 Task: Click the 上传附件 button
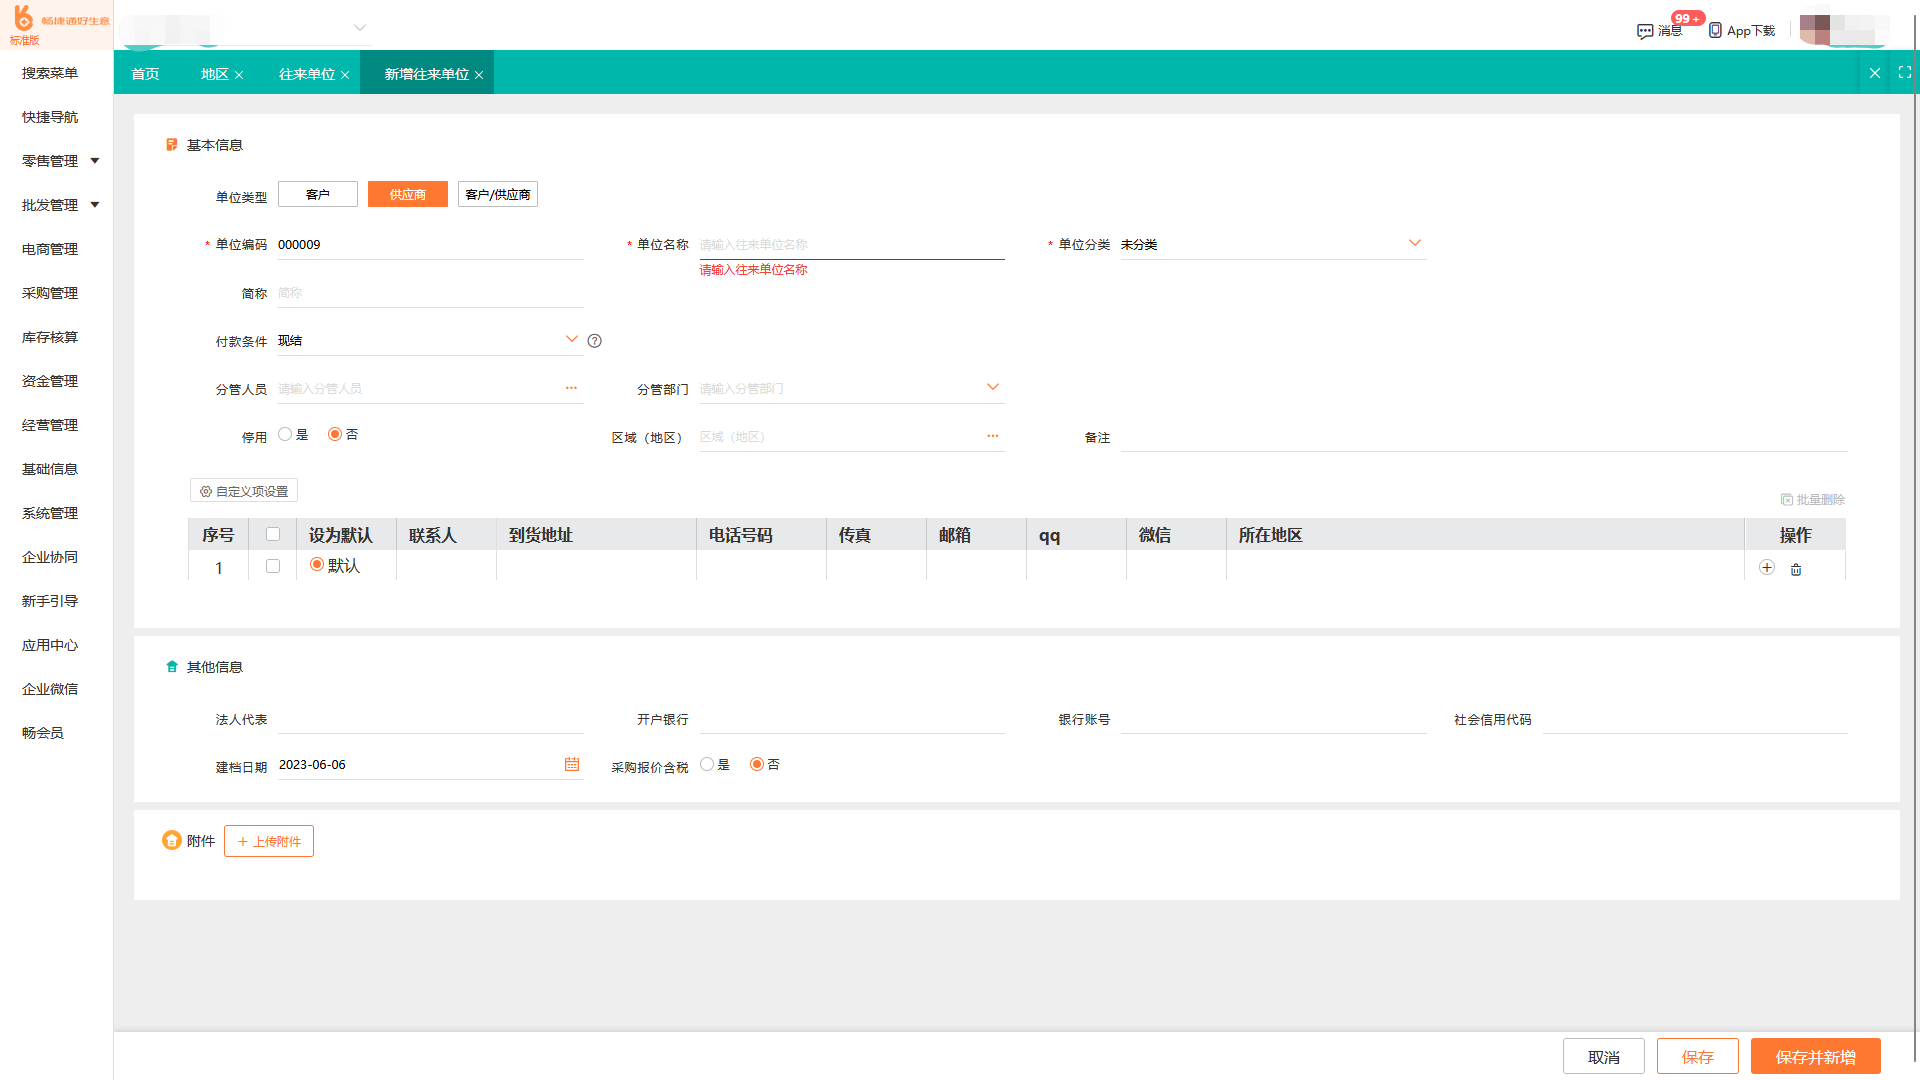(x=270, y=841)
